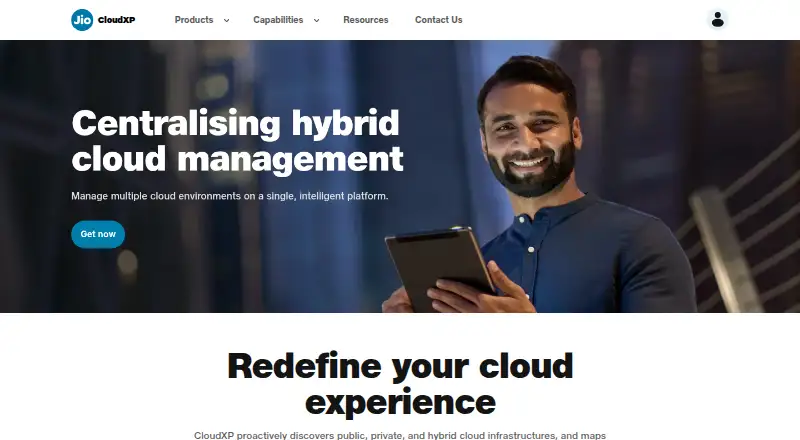Open the Contact Us page
Viewport: 800px width, 440px height.
tap(439, 20)
